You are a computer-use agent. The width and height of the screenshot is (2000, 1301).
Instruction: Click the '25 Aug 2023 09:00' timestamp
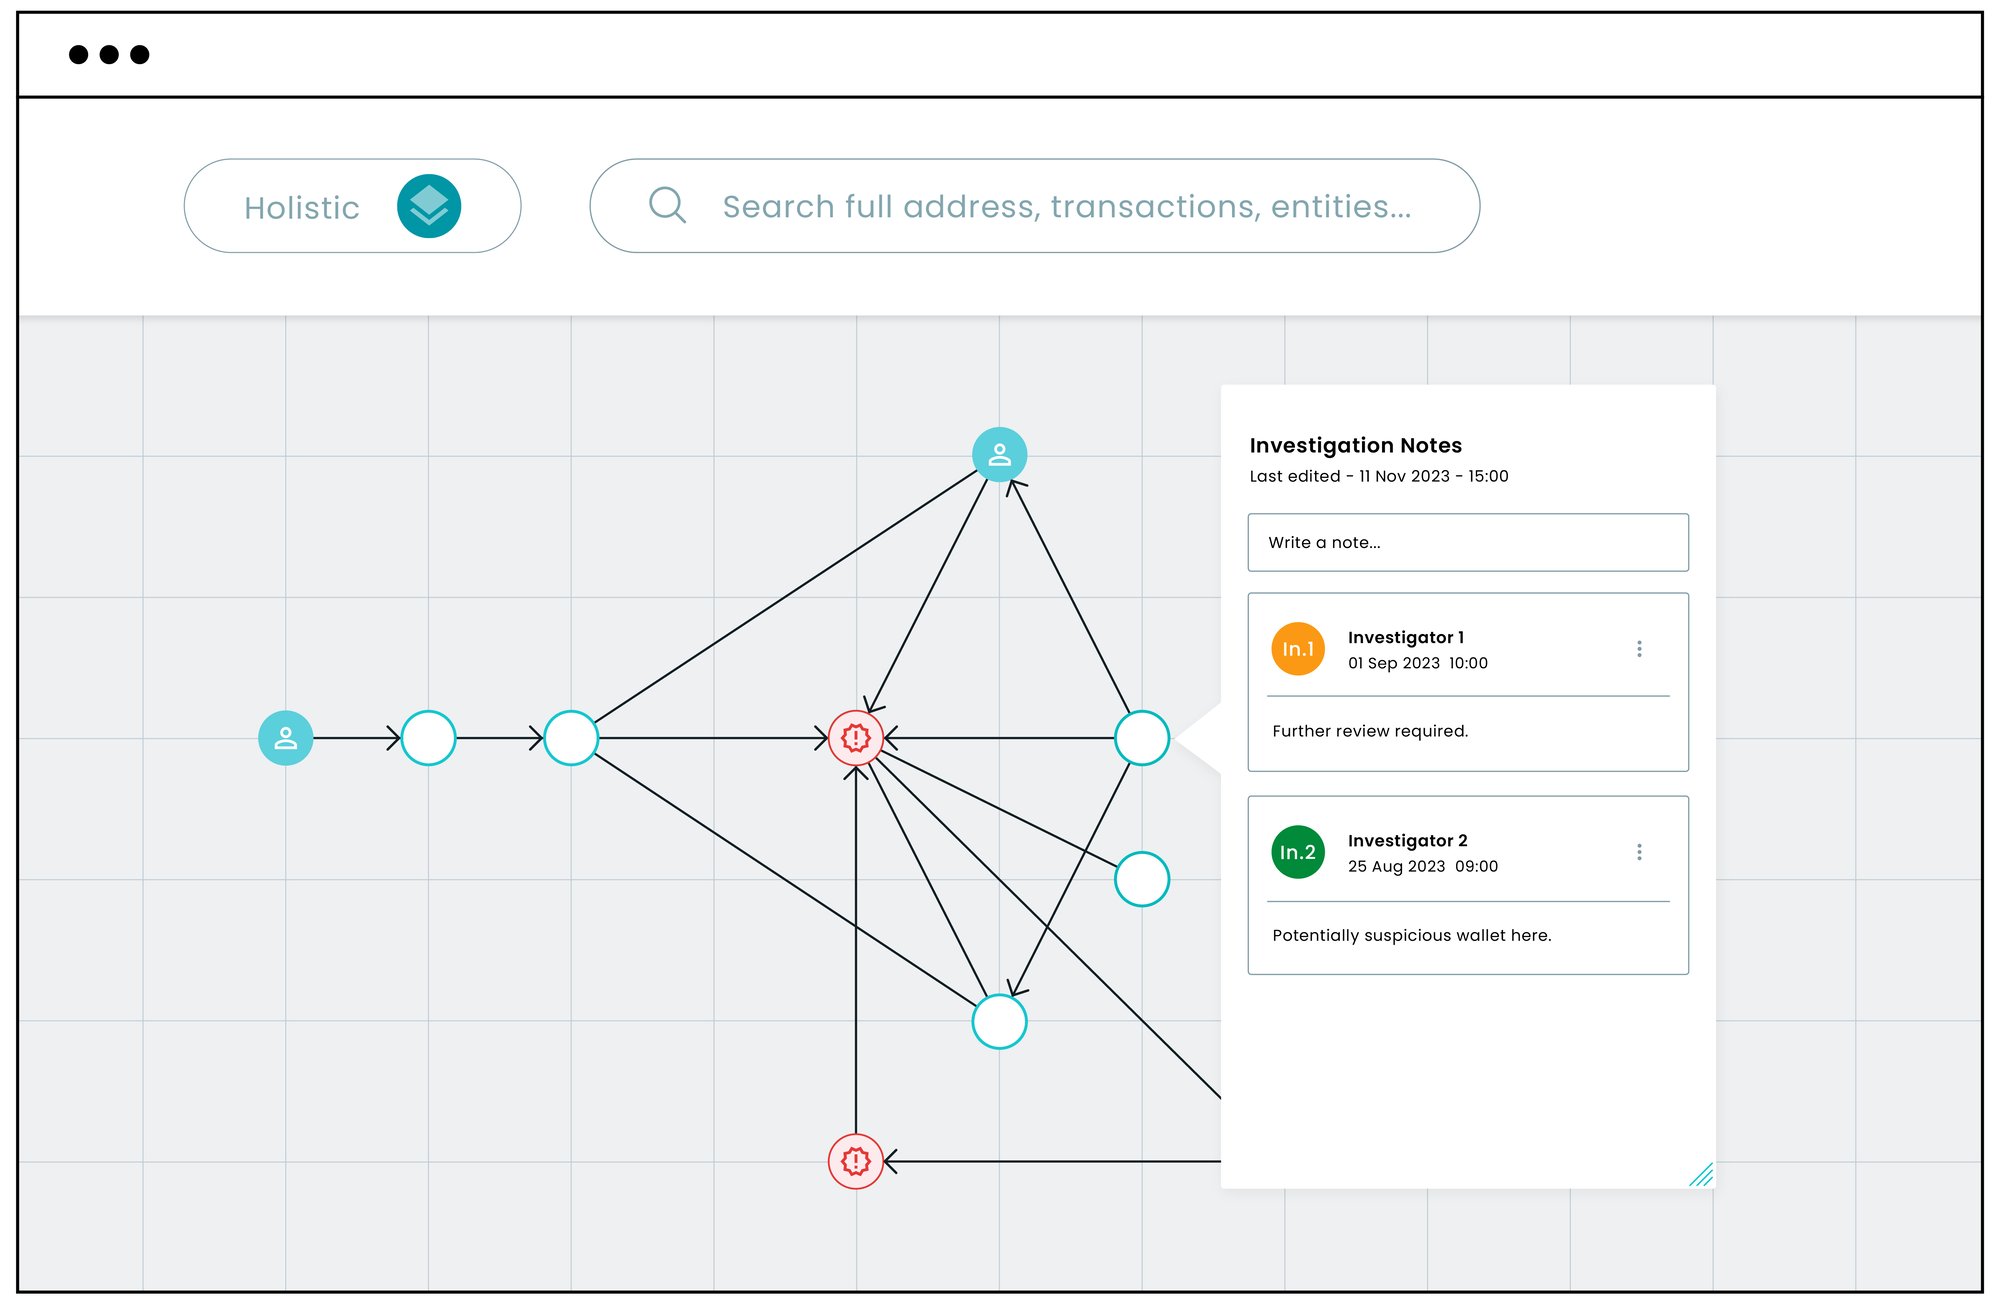tap(1422, 866)
